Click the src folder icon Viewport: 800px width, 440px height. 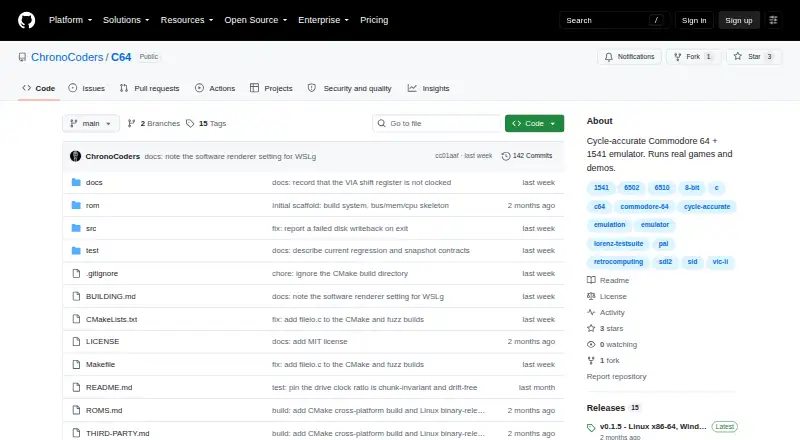pyautogui.click(x=76, y=228)
